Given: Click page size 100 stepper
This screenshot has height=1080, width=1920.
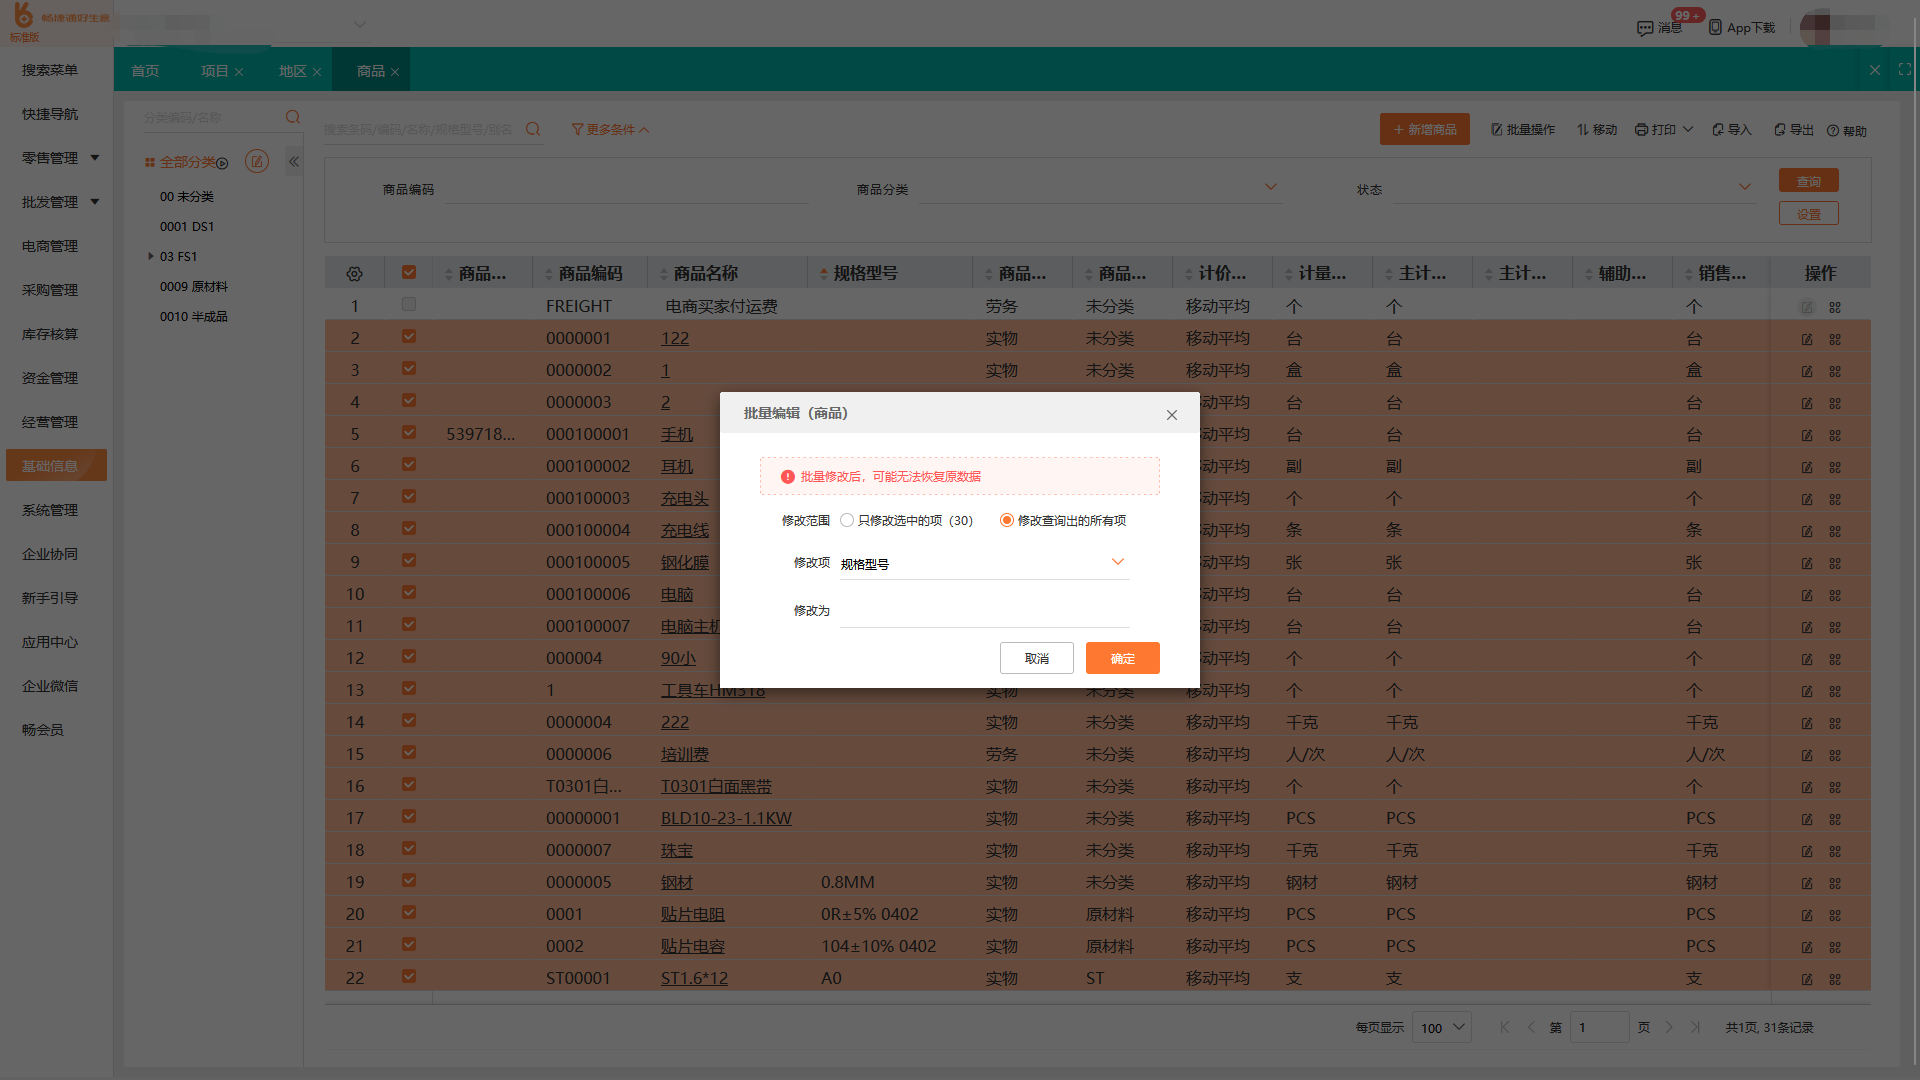Looking at the screenshot, I should point(1439,1027).
